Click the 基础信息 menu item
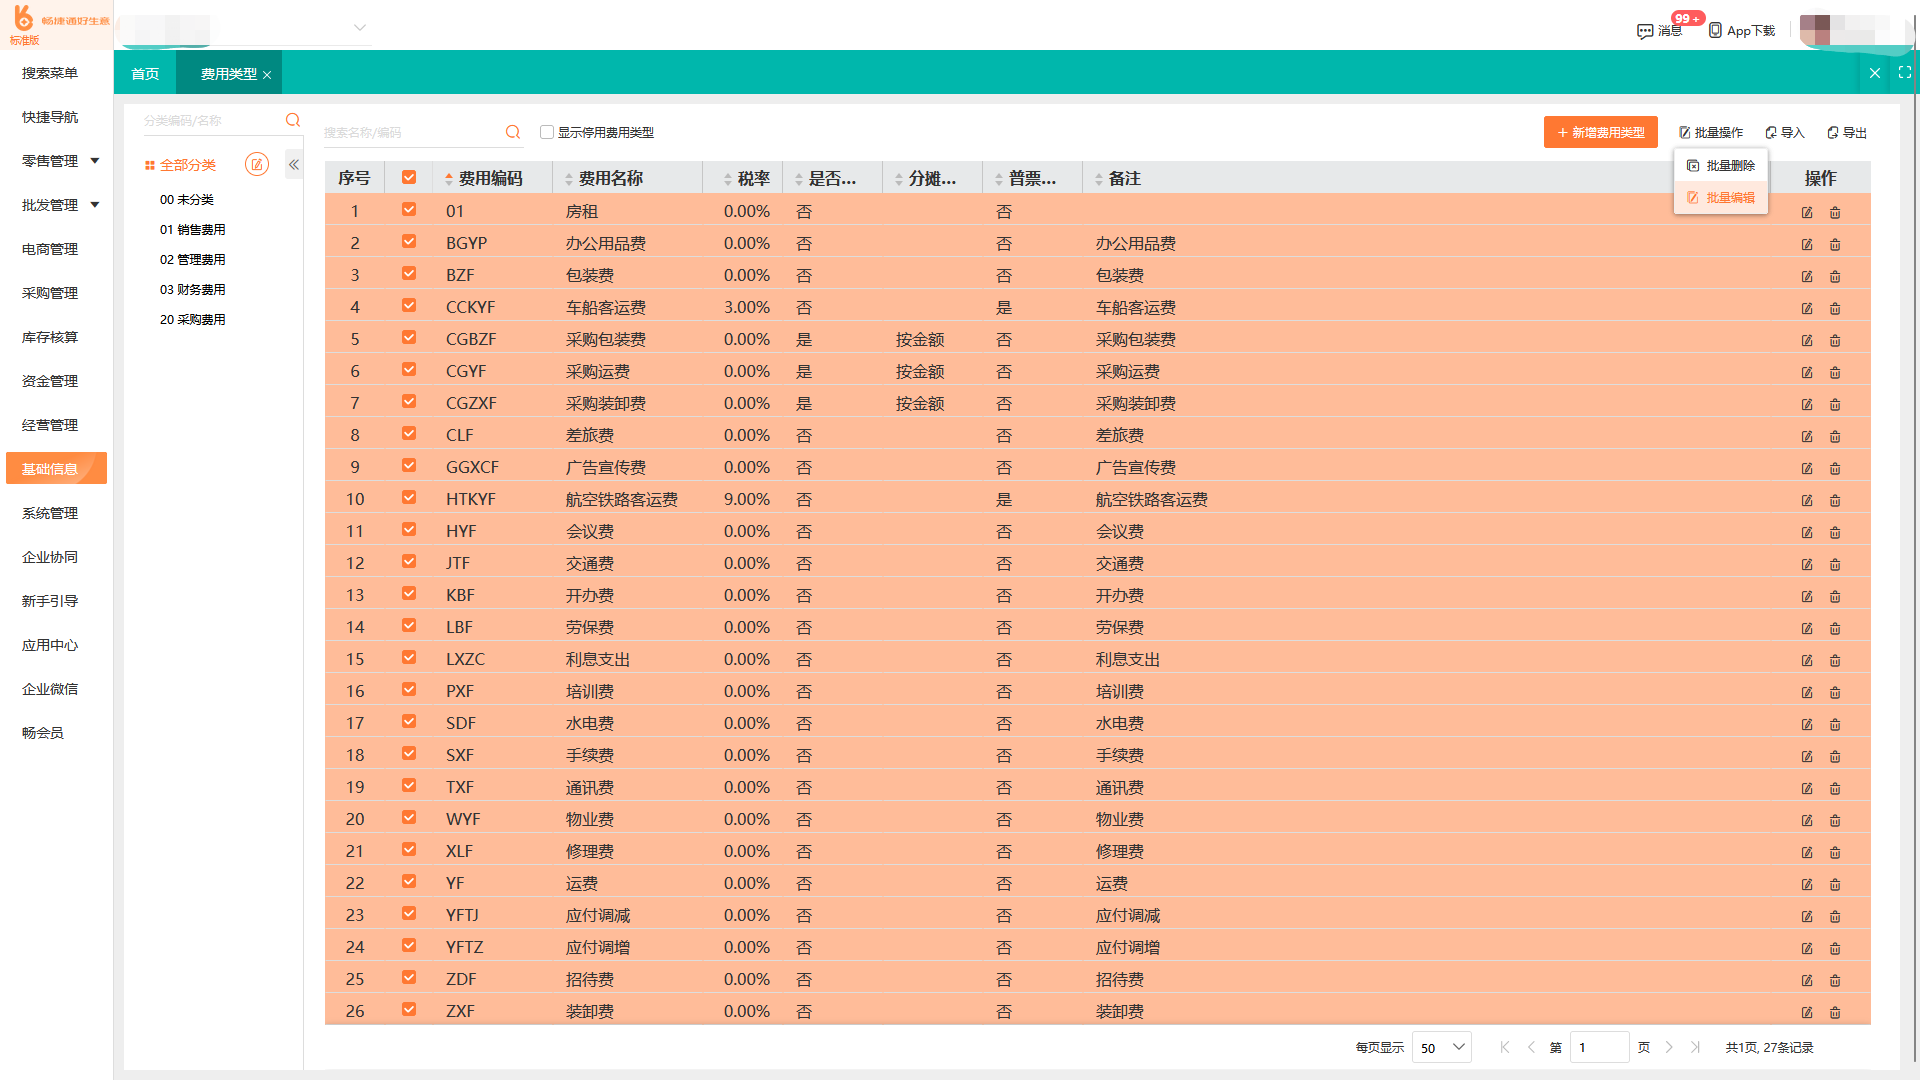This screenshot has height=1080, width=1920. click(x=53, y=468)
